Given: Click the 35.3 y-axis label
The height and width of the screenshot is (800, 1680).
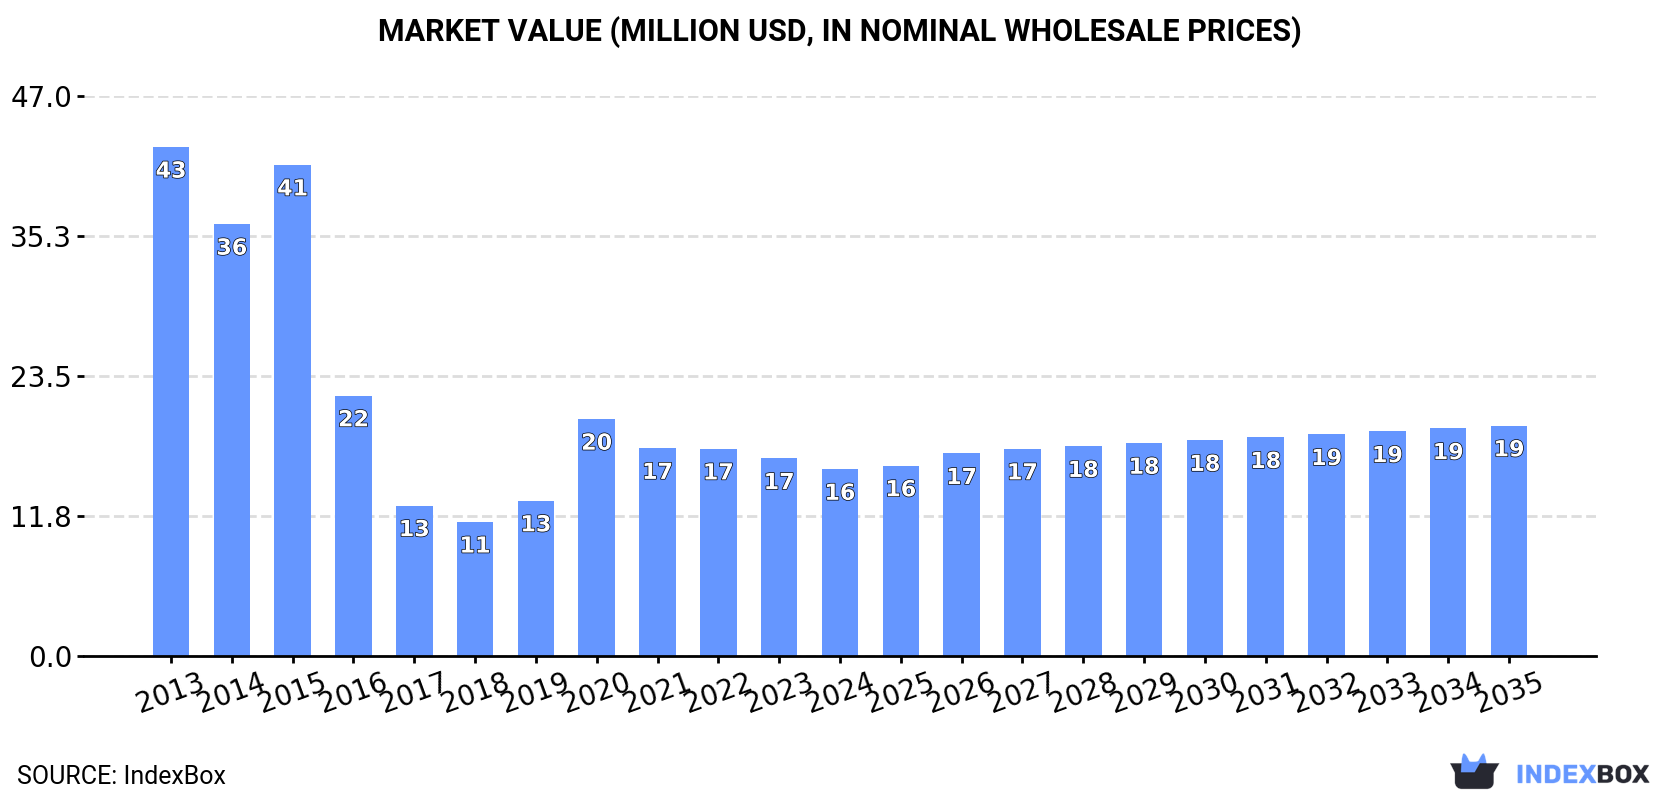Looking at the screenshot, I should pos(41,237).
